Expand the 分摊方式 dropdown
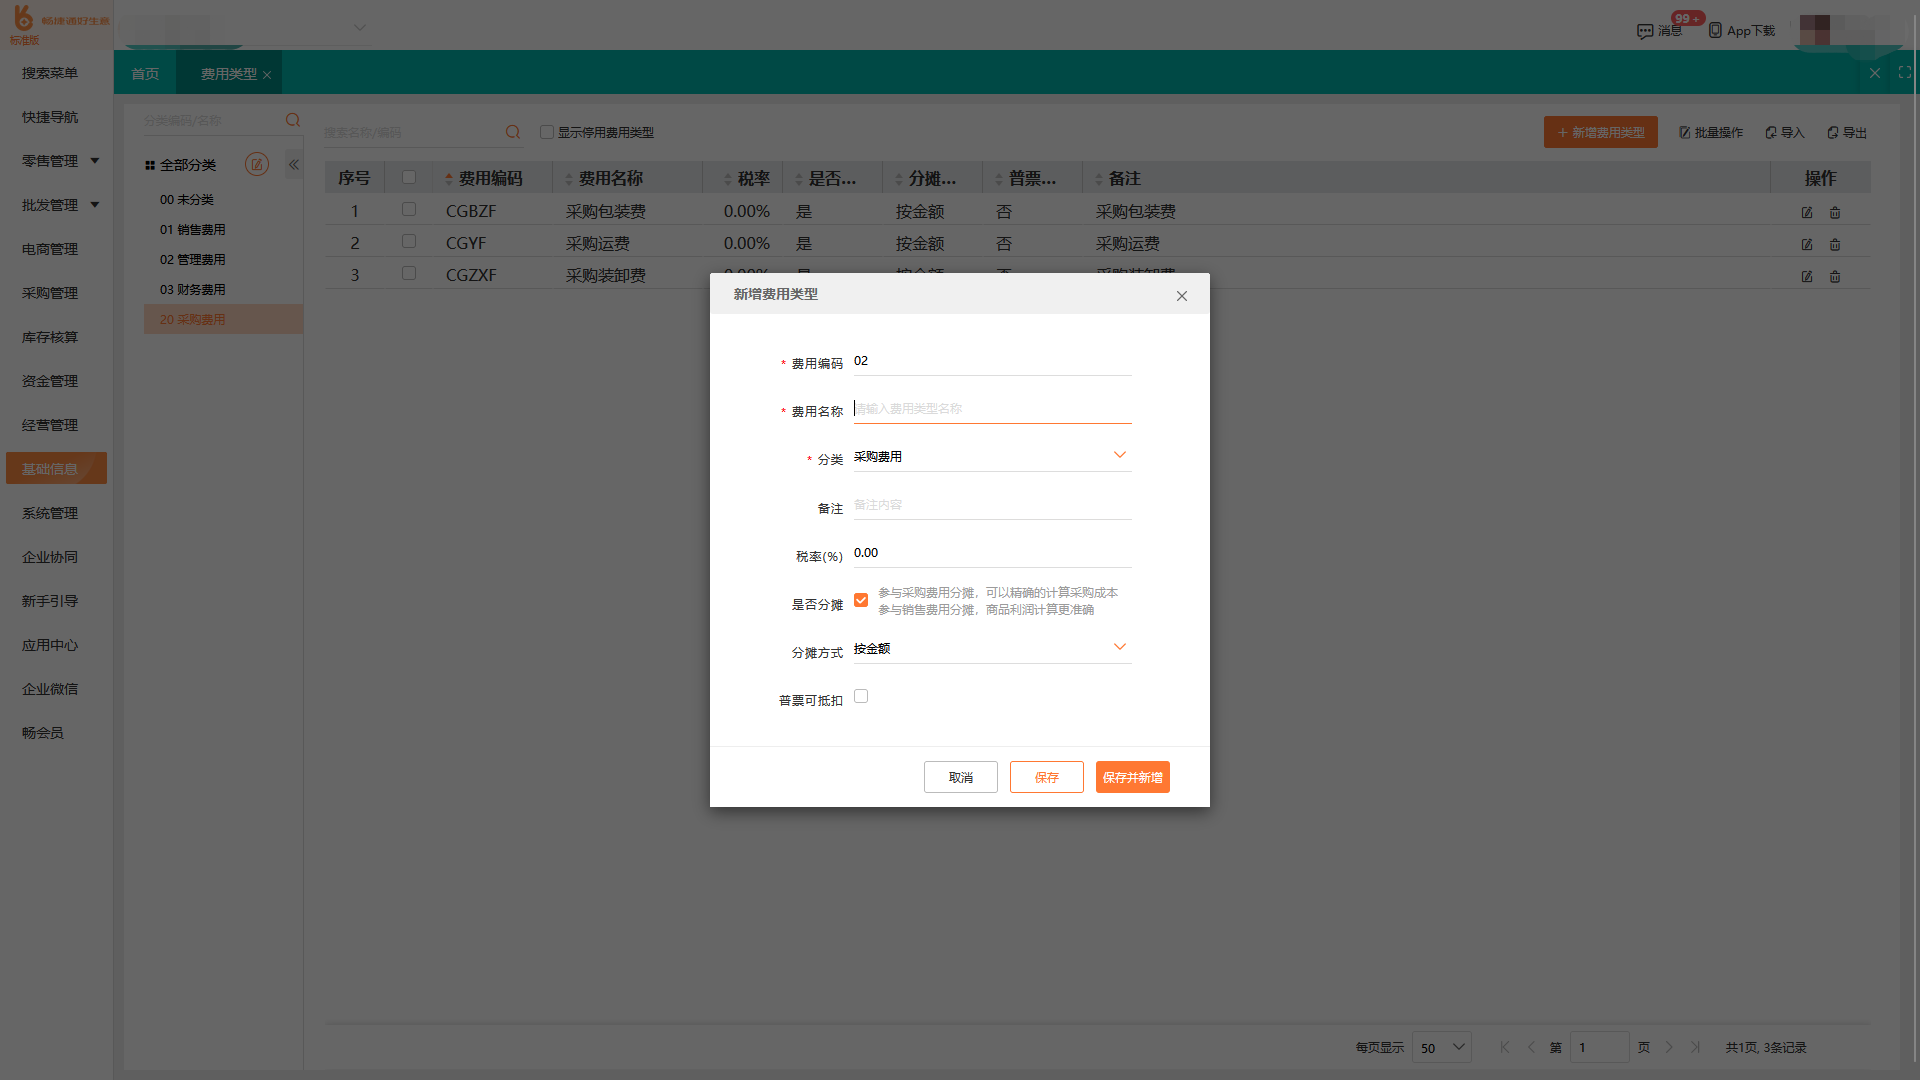Viewport: 1920px width, 1080px height. 1120,647
